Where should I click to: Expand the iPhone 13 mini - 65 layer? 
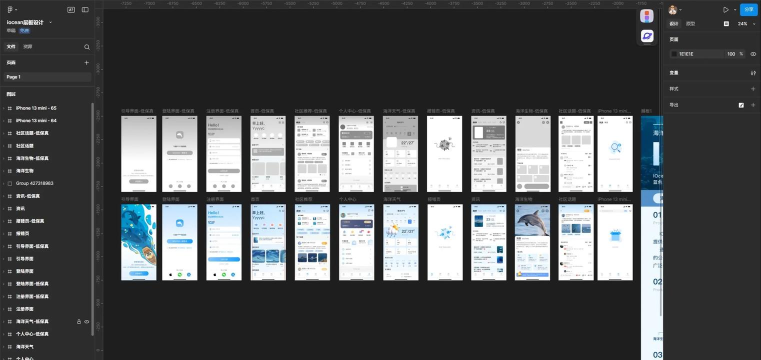(x=3, y=108)
